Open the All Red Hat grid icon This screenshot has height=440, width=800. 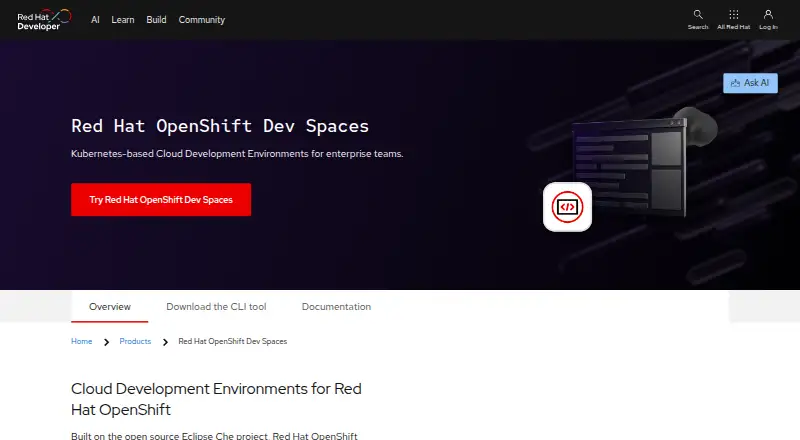coord(734,14)
